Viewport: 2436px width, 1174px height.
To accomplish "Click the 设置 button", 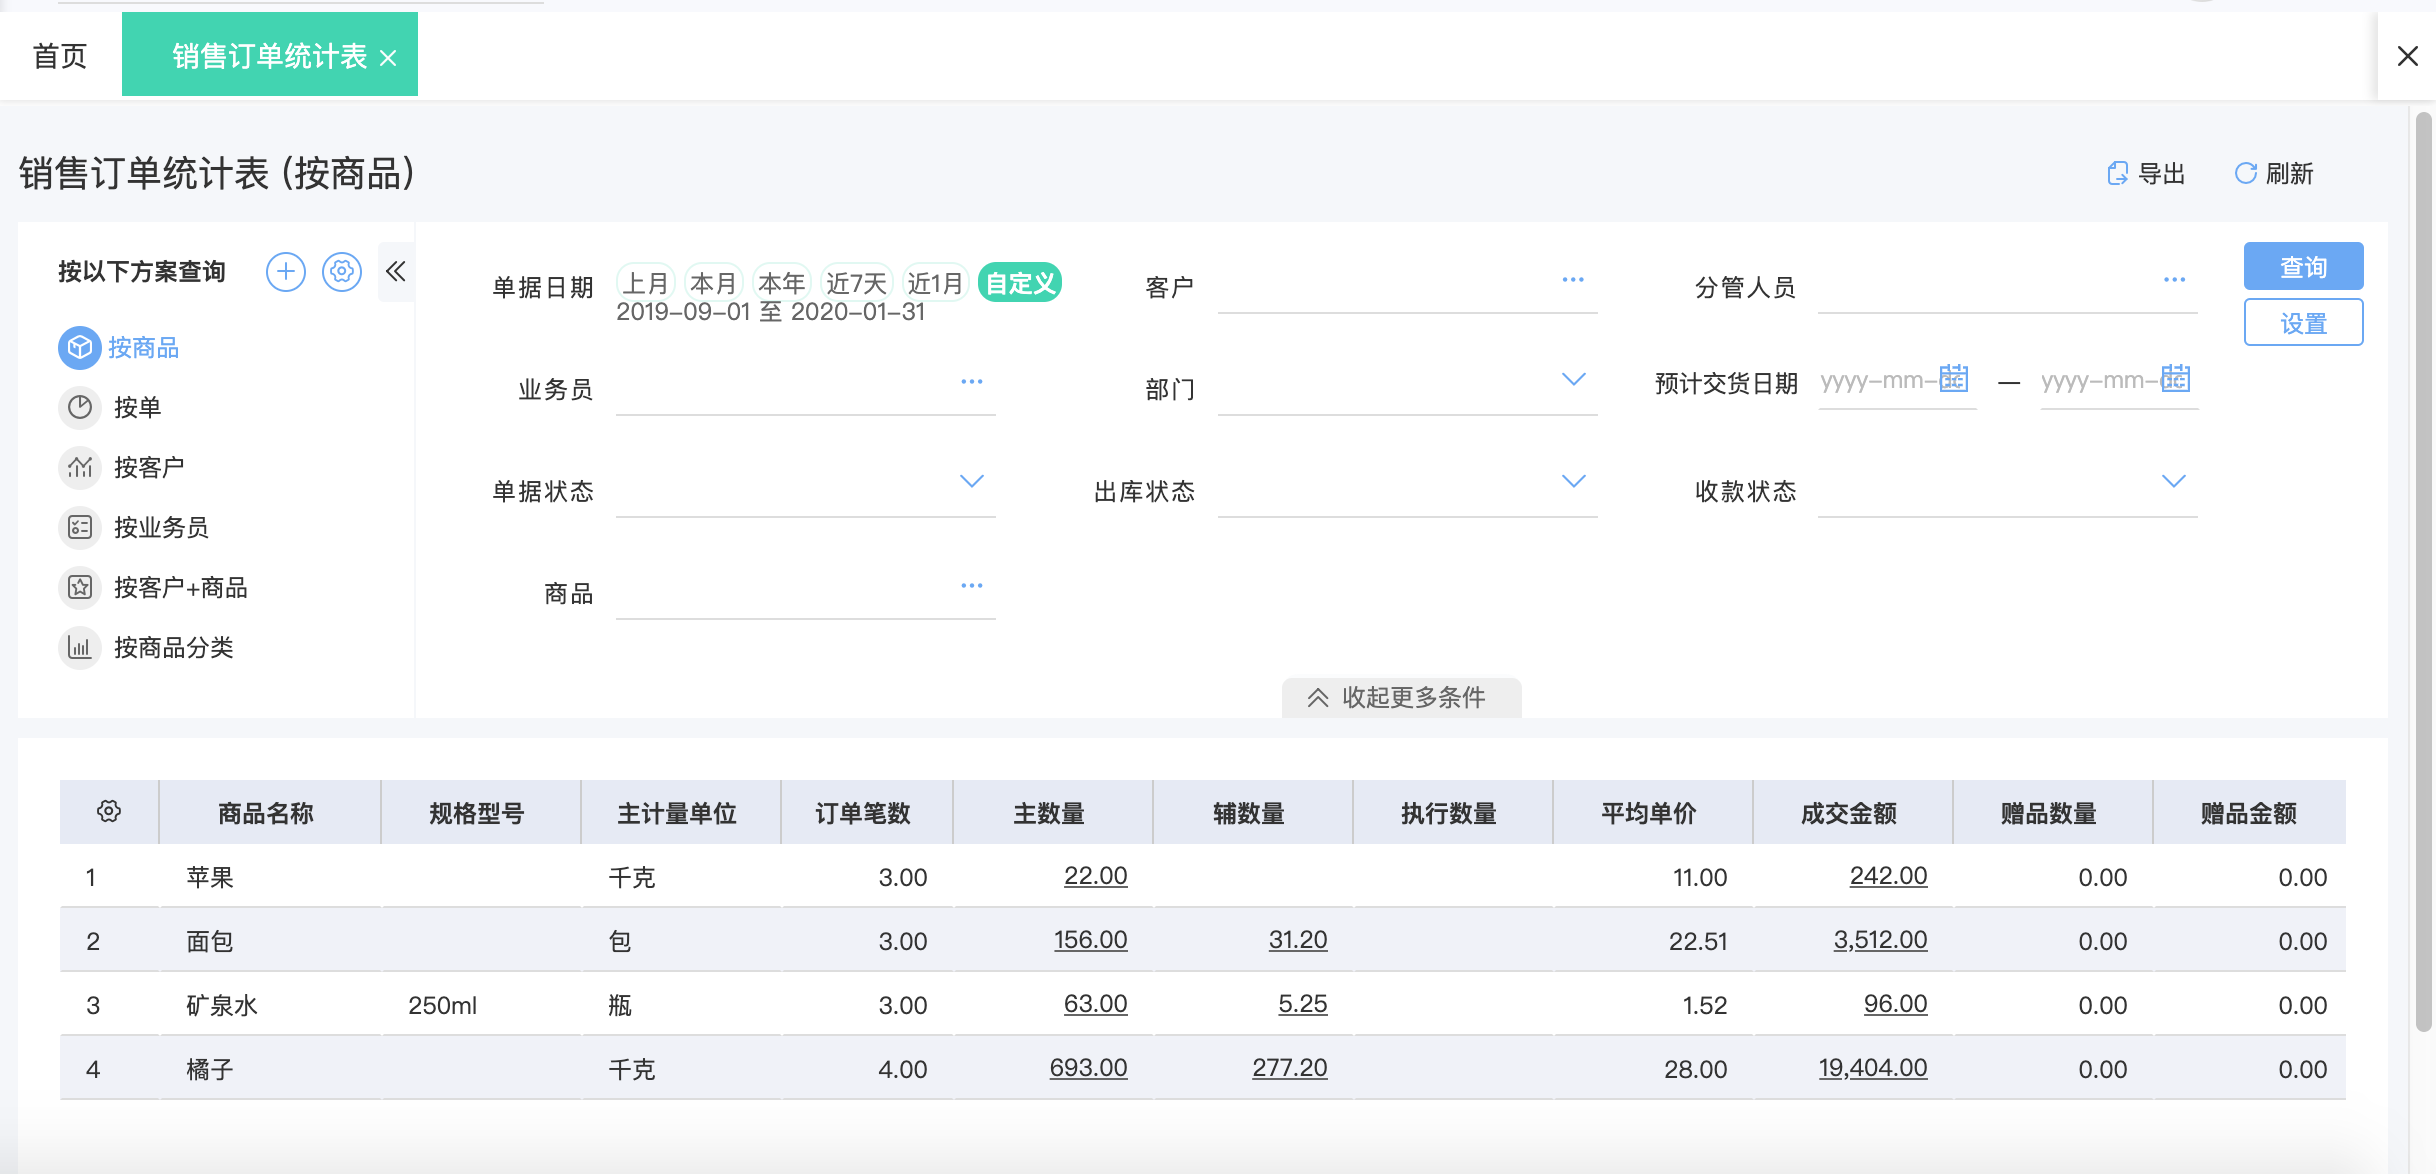I will click(x=2306, y=321).
